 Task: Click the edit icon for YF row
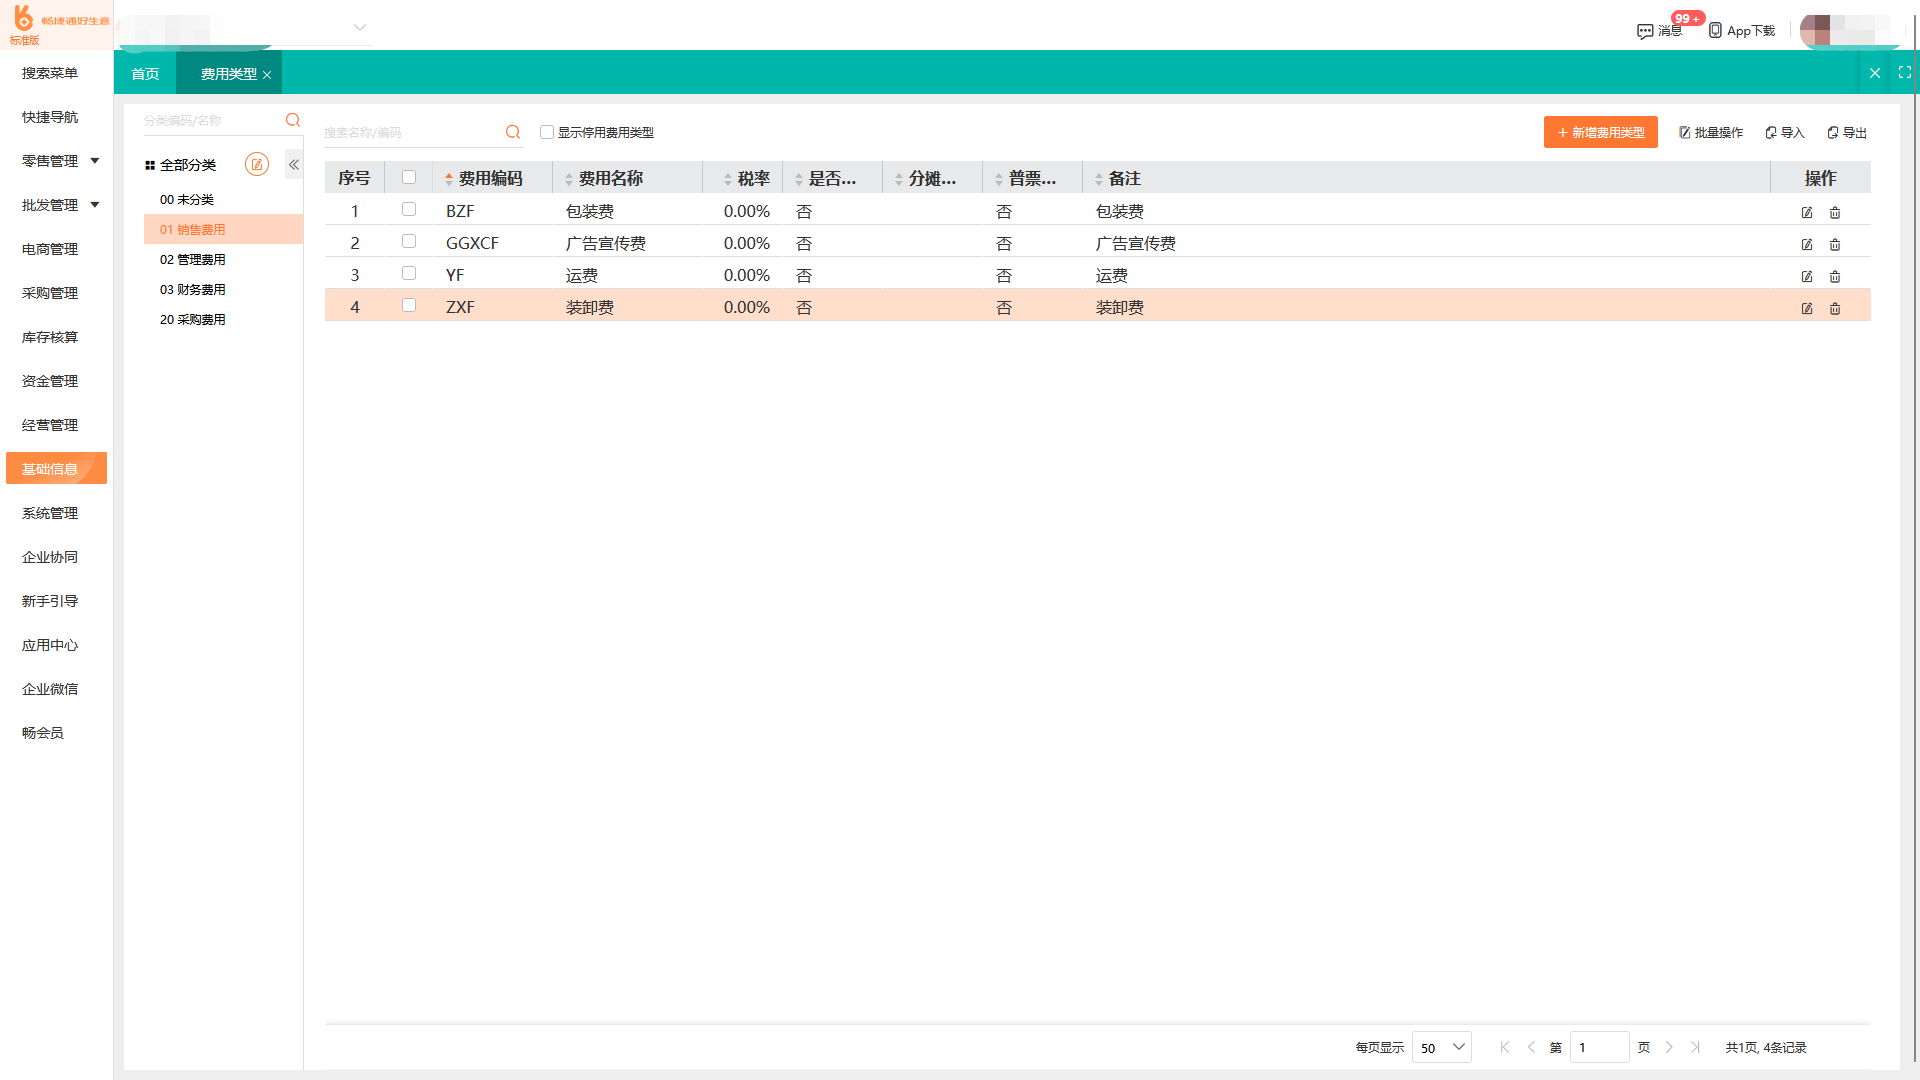pos(1807,274)
